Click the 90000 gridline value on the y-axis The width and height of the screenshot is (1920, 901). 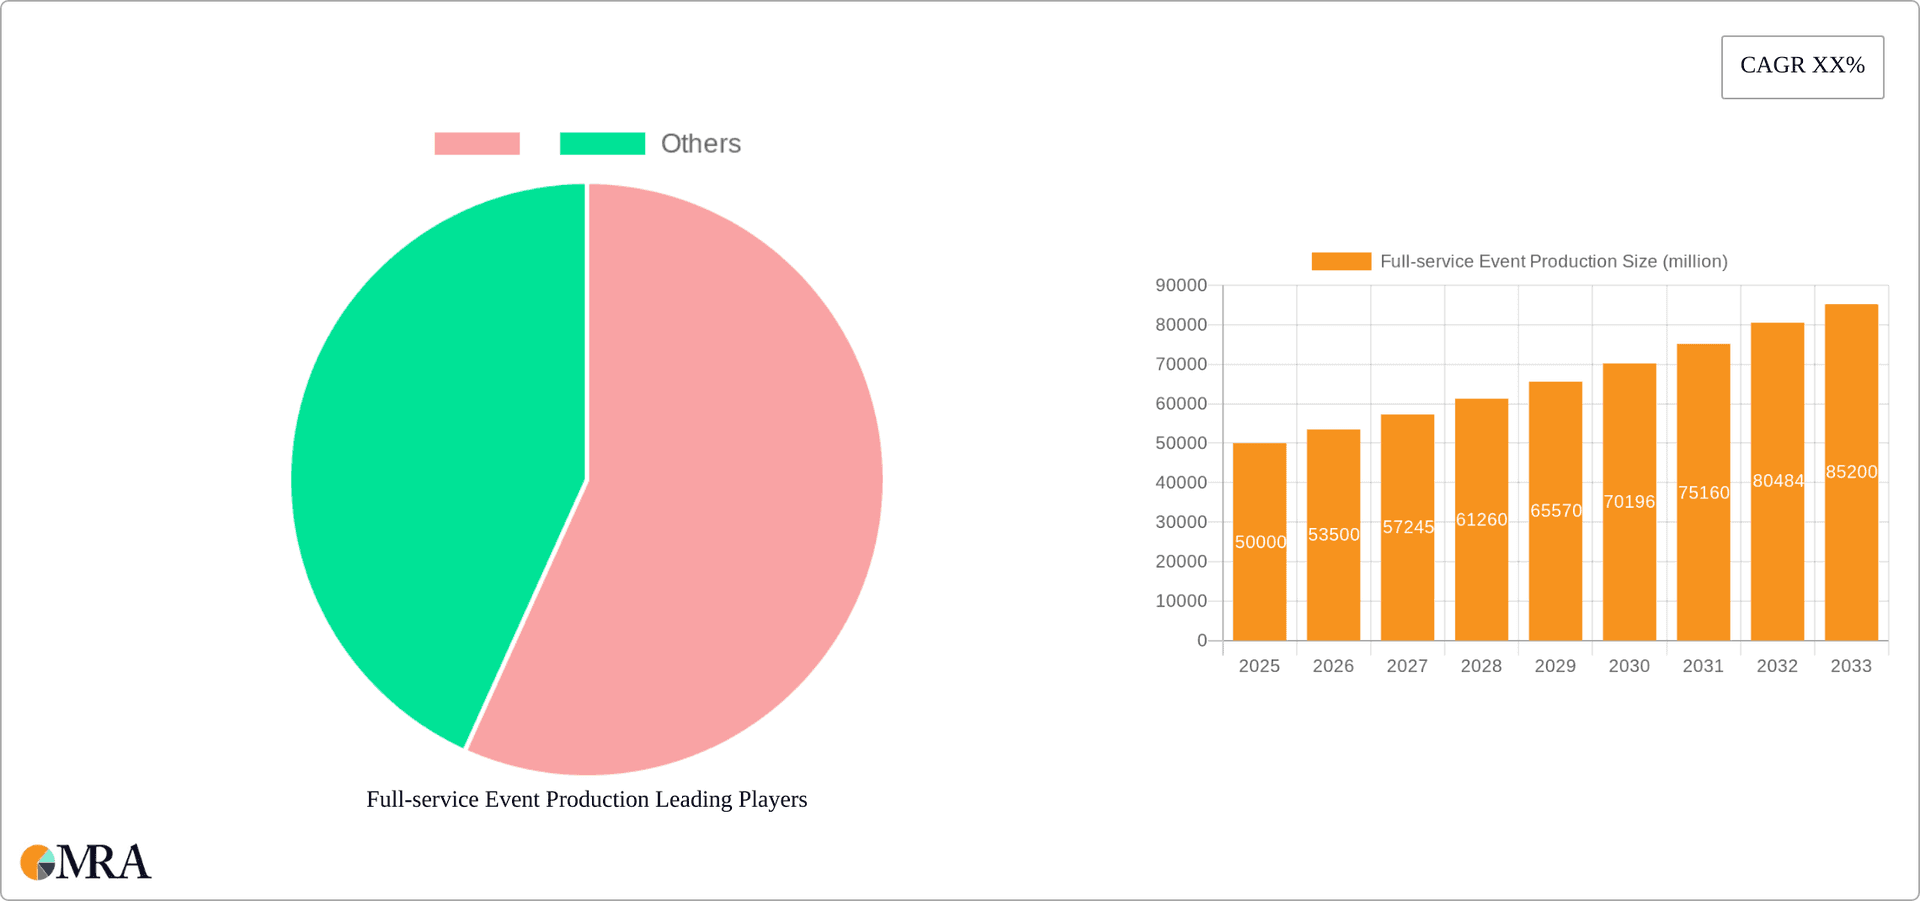tap(1181, 285)
